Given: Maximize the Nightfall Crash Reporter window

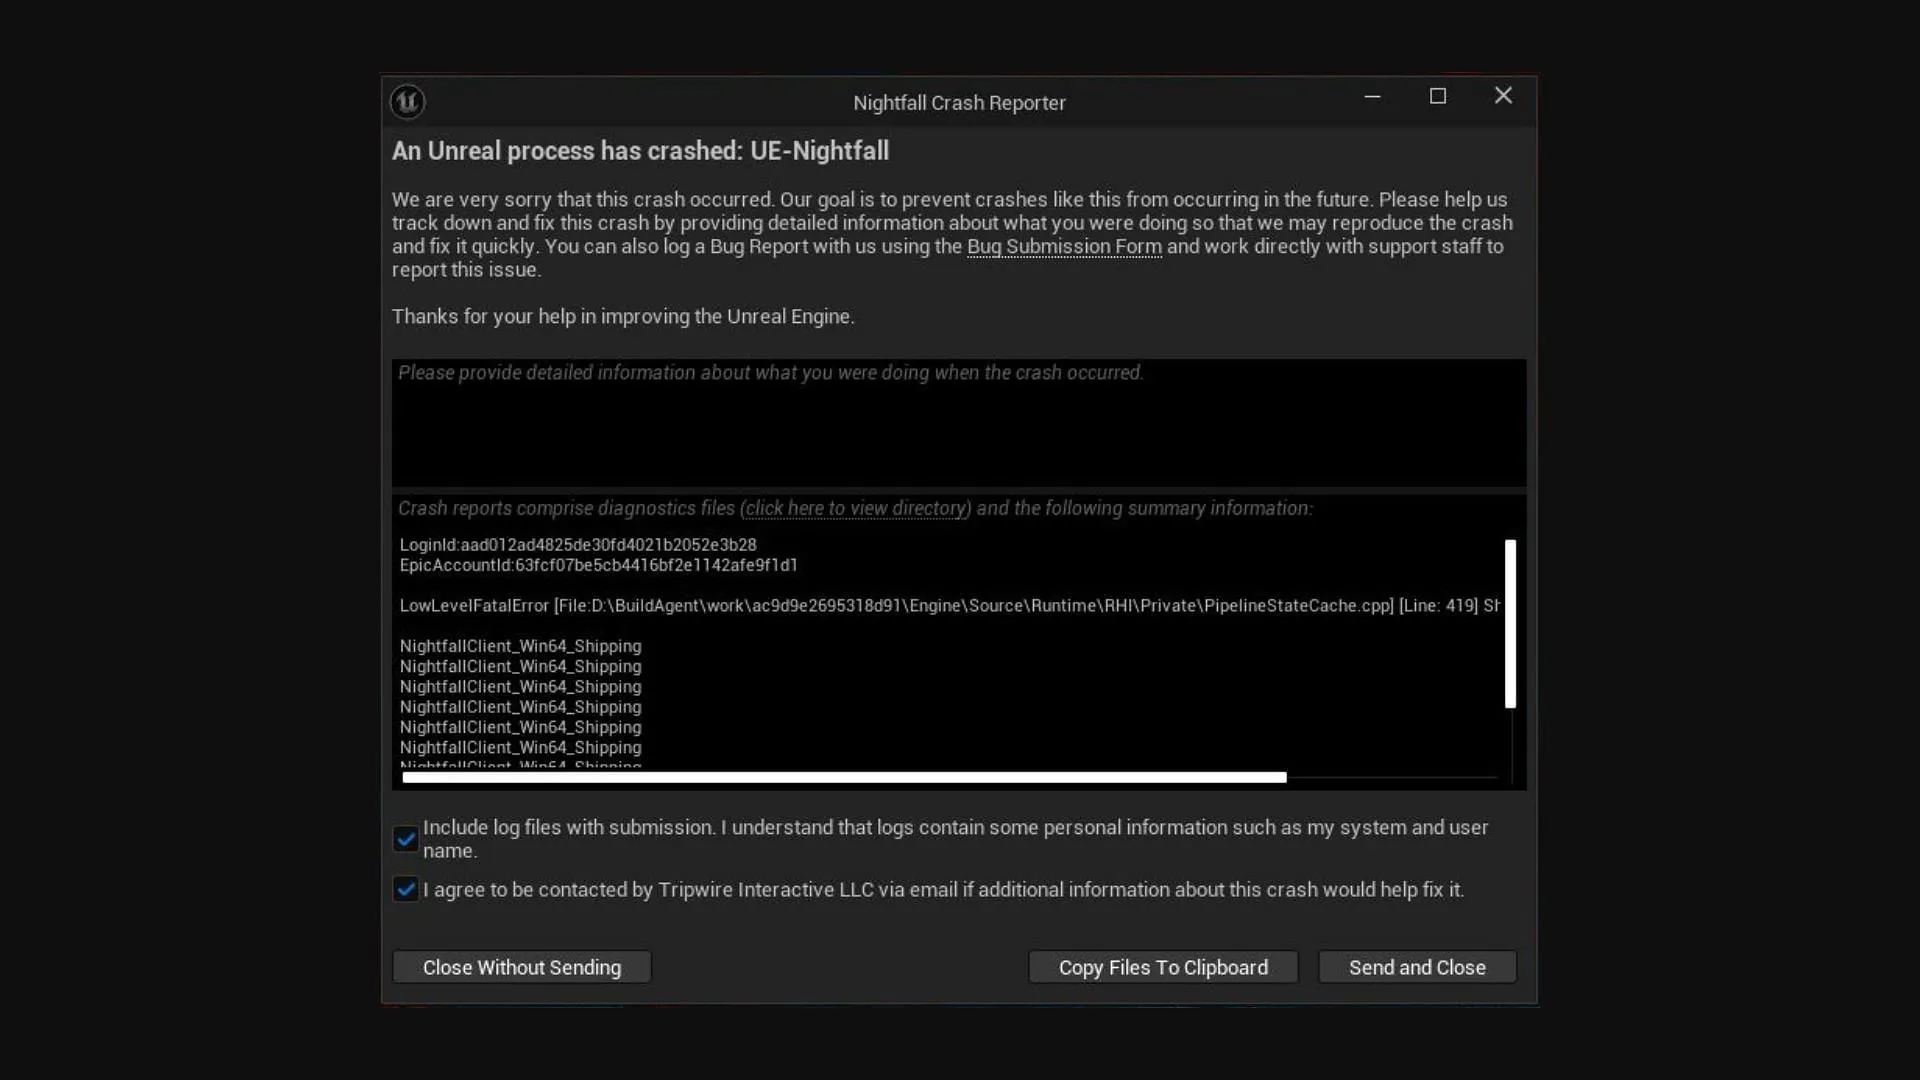Looking at the screenshot, I should [1438, 96].
